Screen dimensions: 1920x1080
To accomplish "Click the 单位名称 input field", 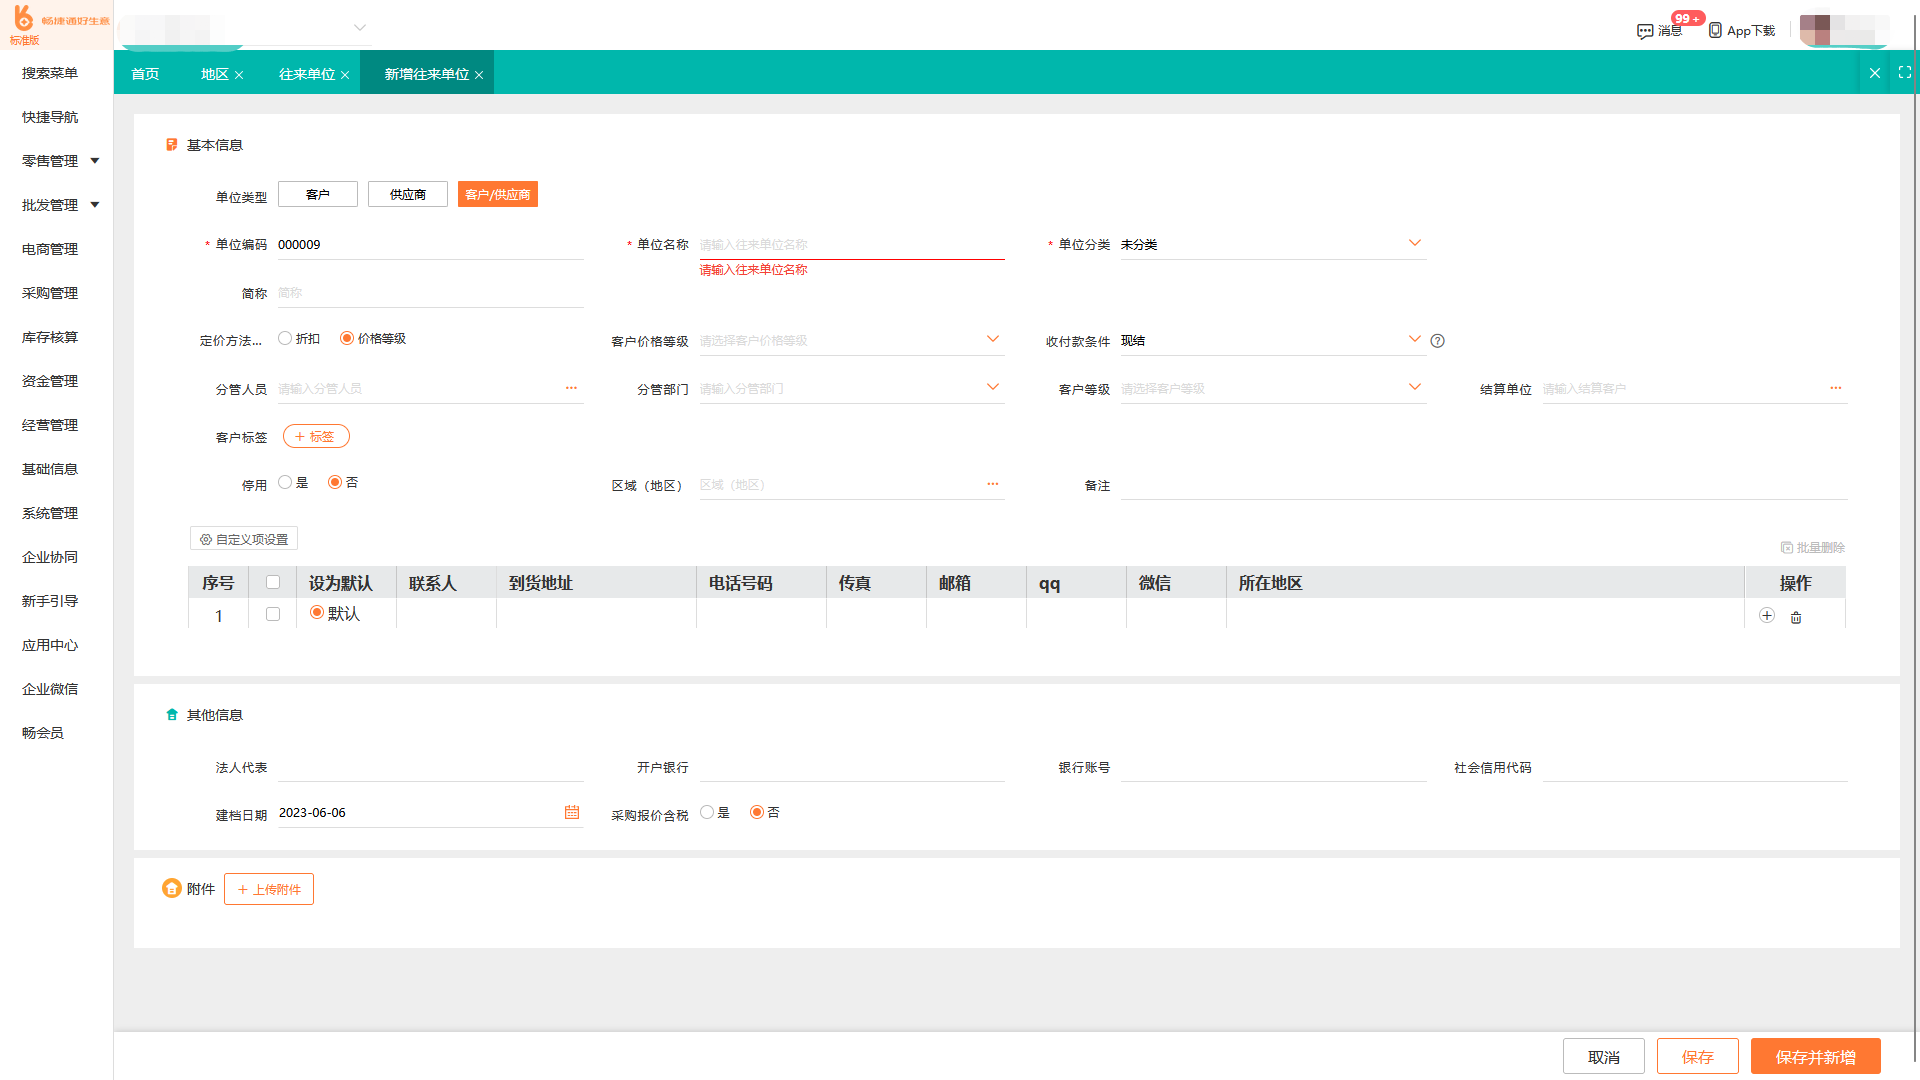I will click(x=849, y=244).
